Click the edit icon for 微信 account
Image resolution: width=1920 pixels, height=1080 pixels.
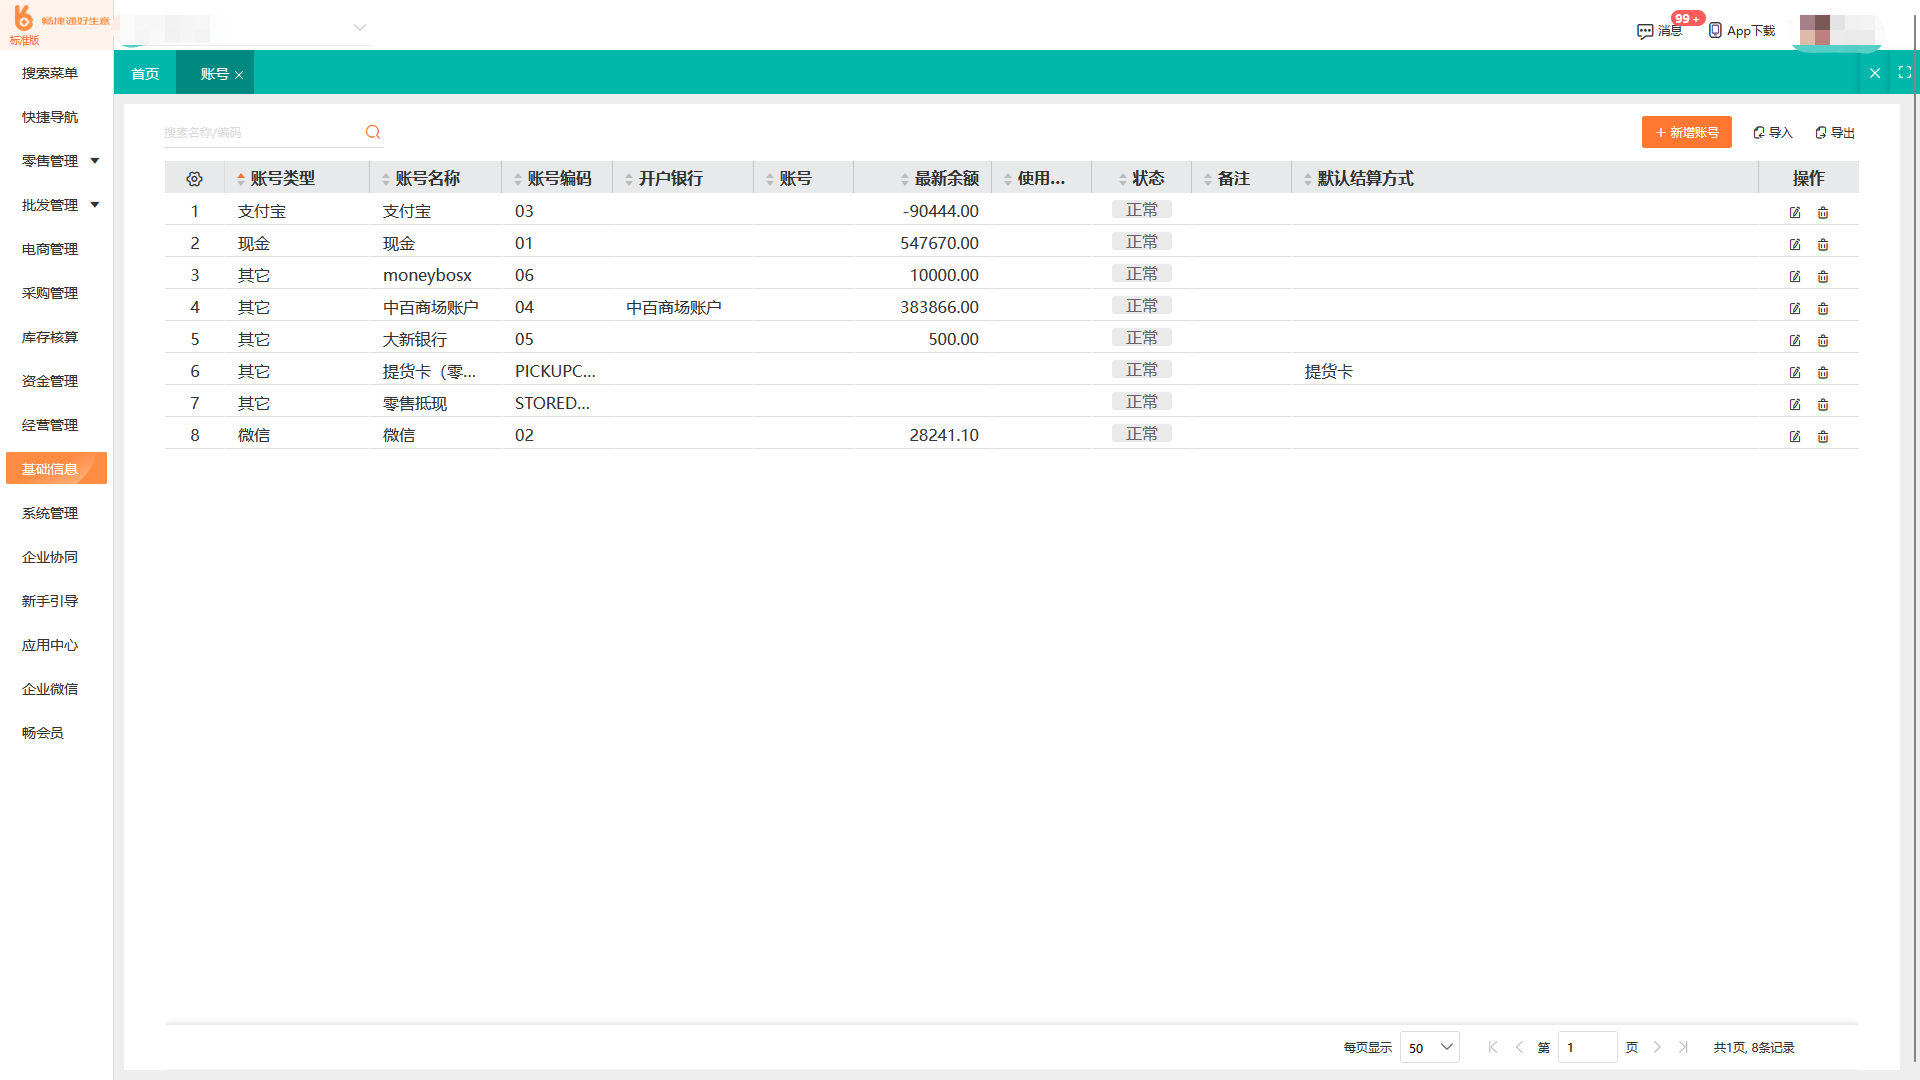pyautogui.click(x=1793, y=435)
